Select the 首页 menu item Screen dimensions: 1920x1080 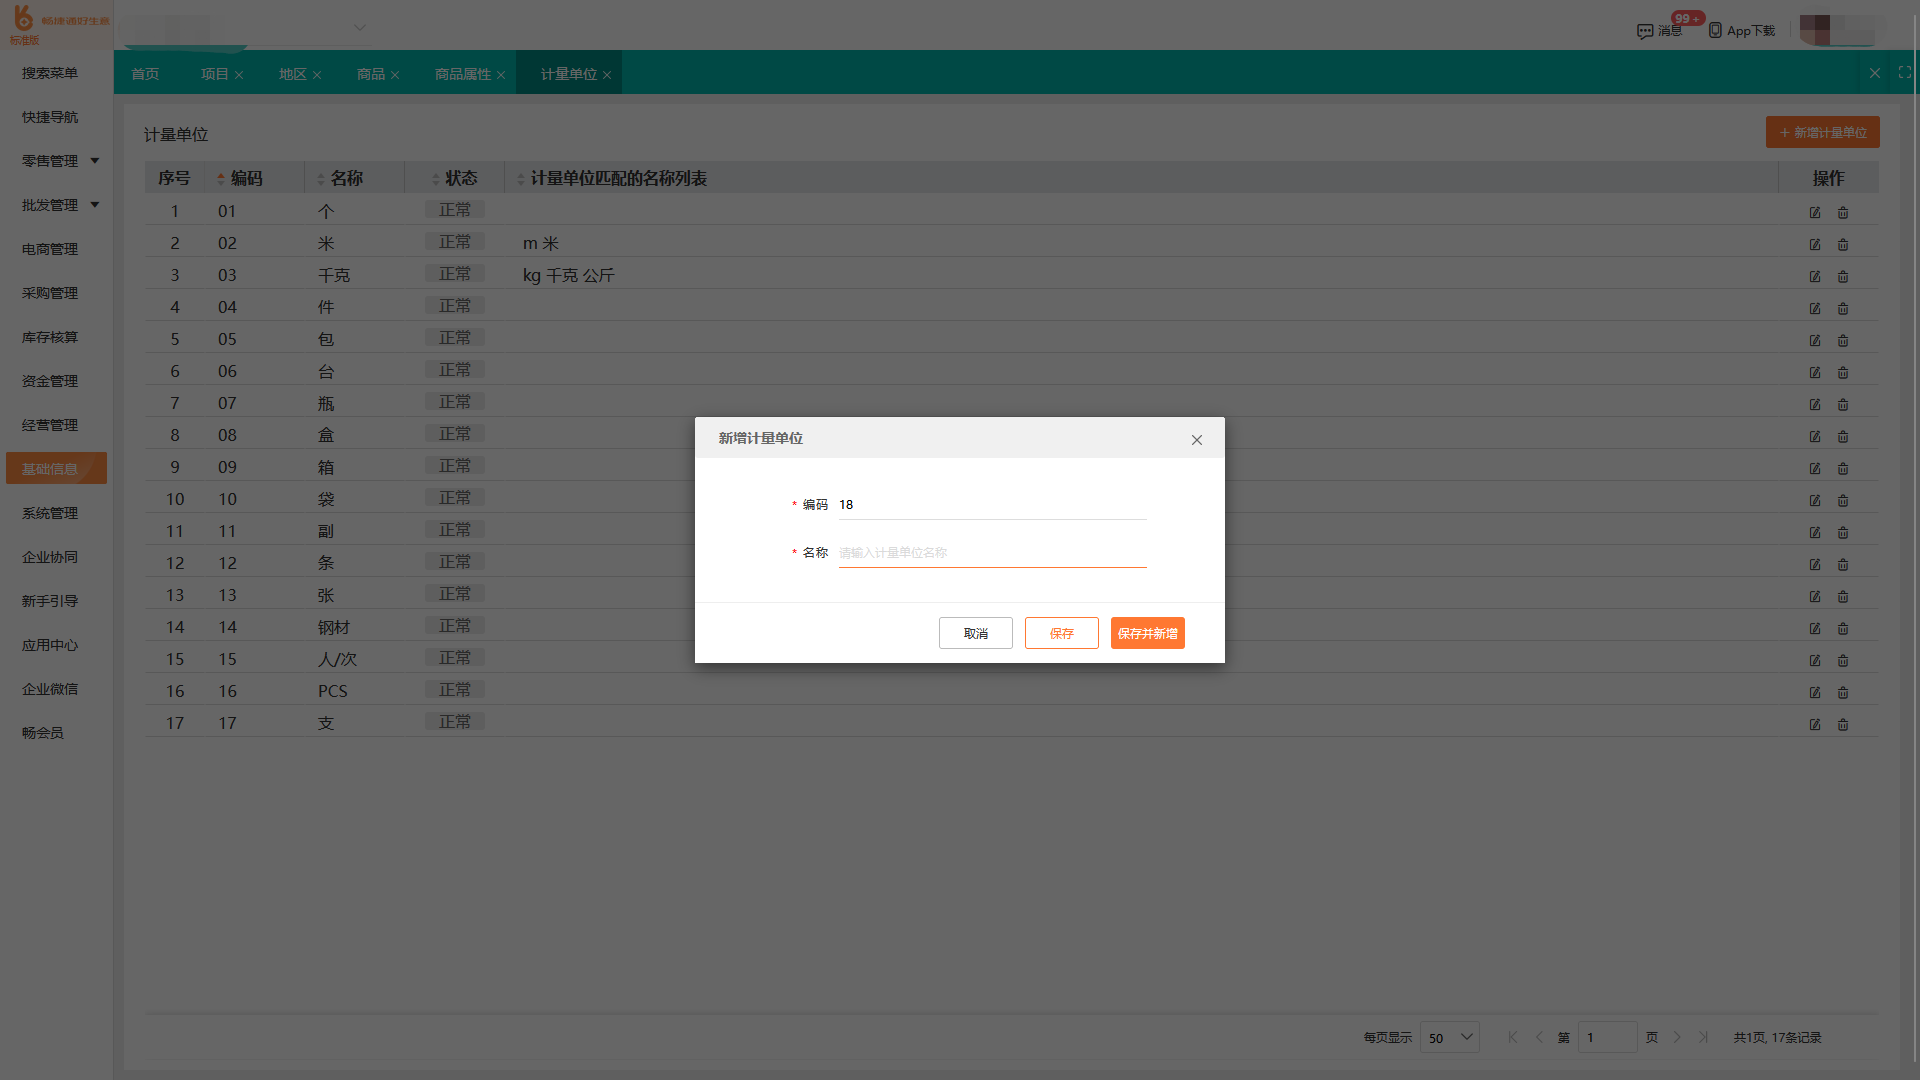tap(144, 74)
